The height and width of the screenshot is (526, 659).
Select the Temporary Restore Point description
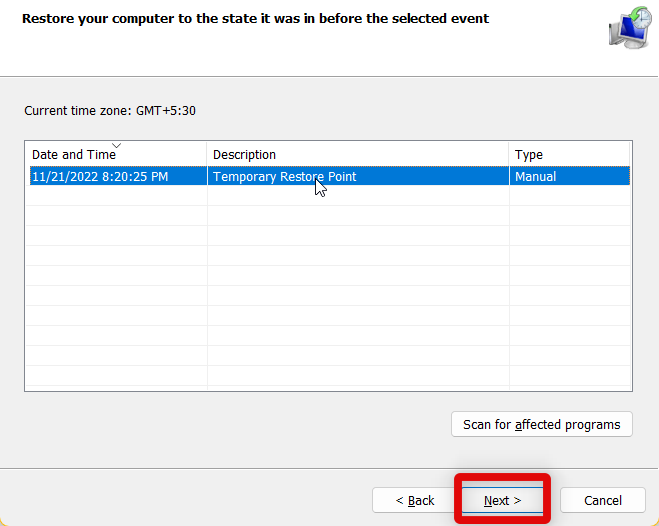[285, 177]
